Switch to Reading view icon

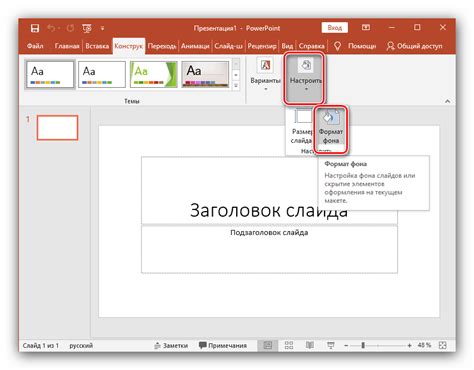tap(310, 345)
